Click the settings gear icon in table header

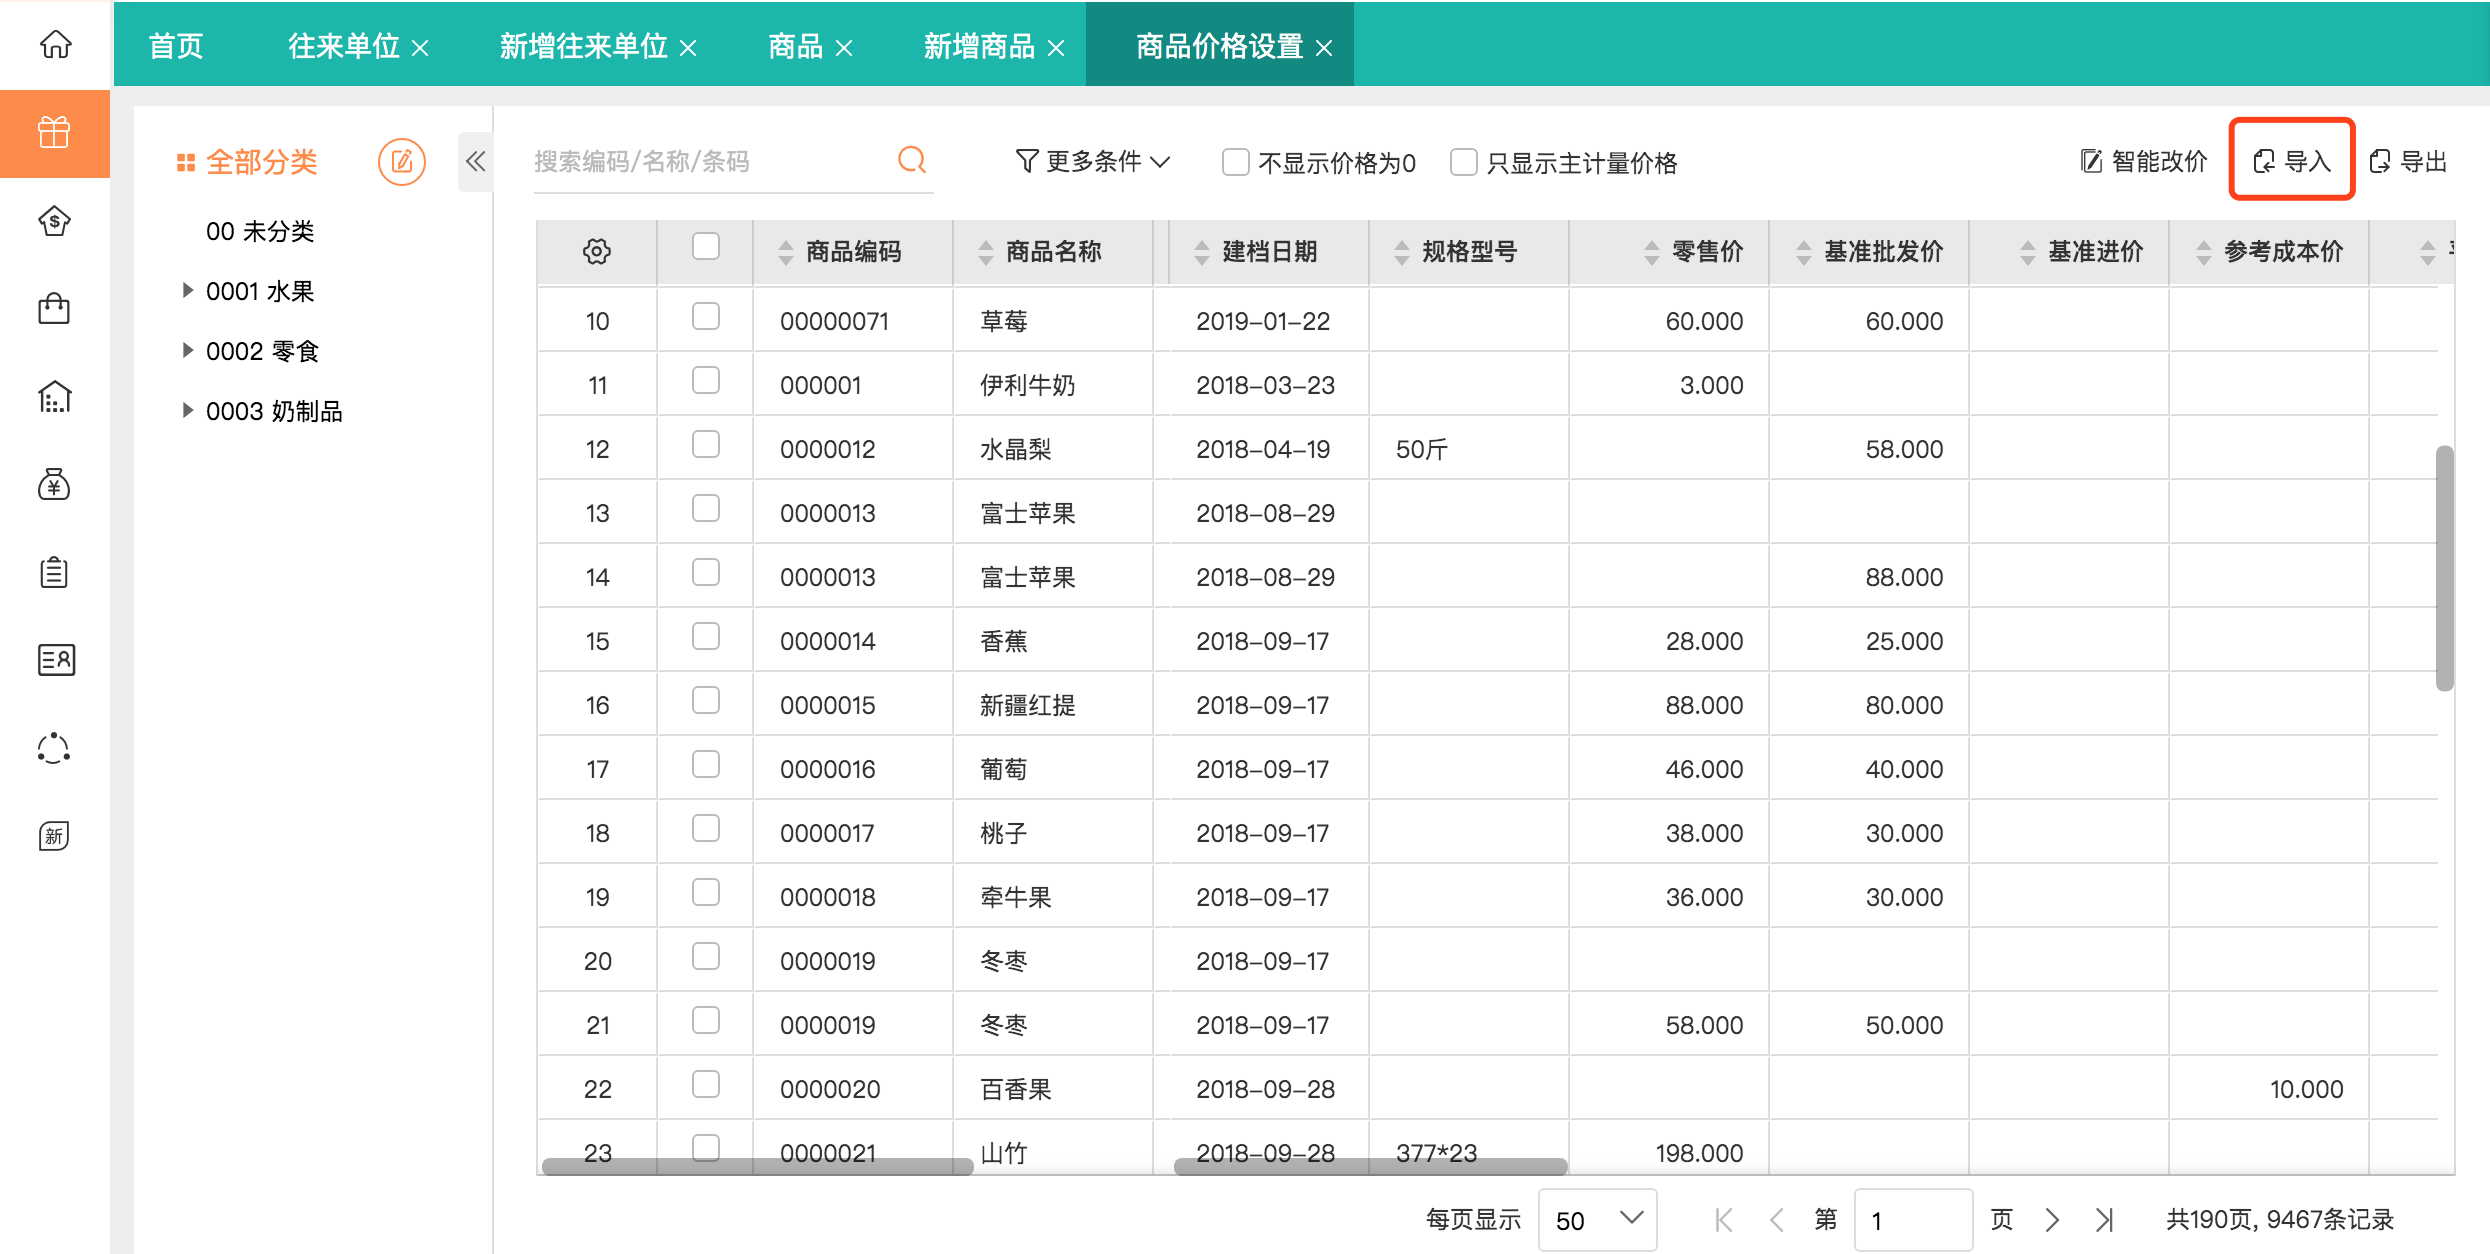click(x=597, y=253)
